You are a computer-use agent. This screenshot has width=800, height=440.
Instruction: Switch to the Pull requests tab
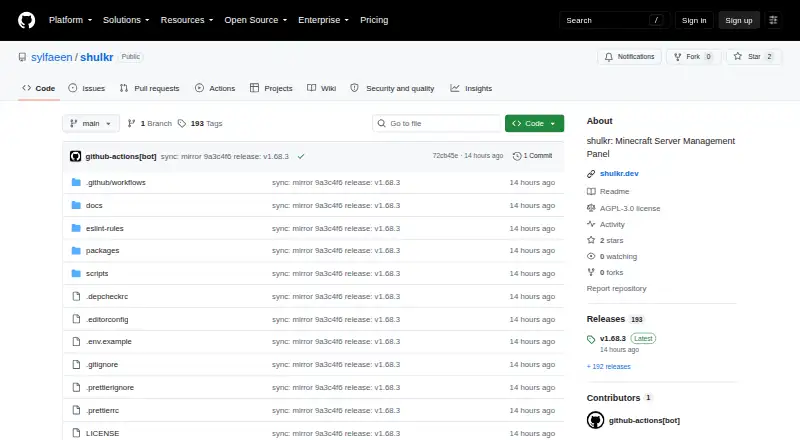pyautogui.click(x=149, y=88)
